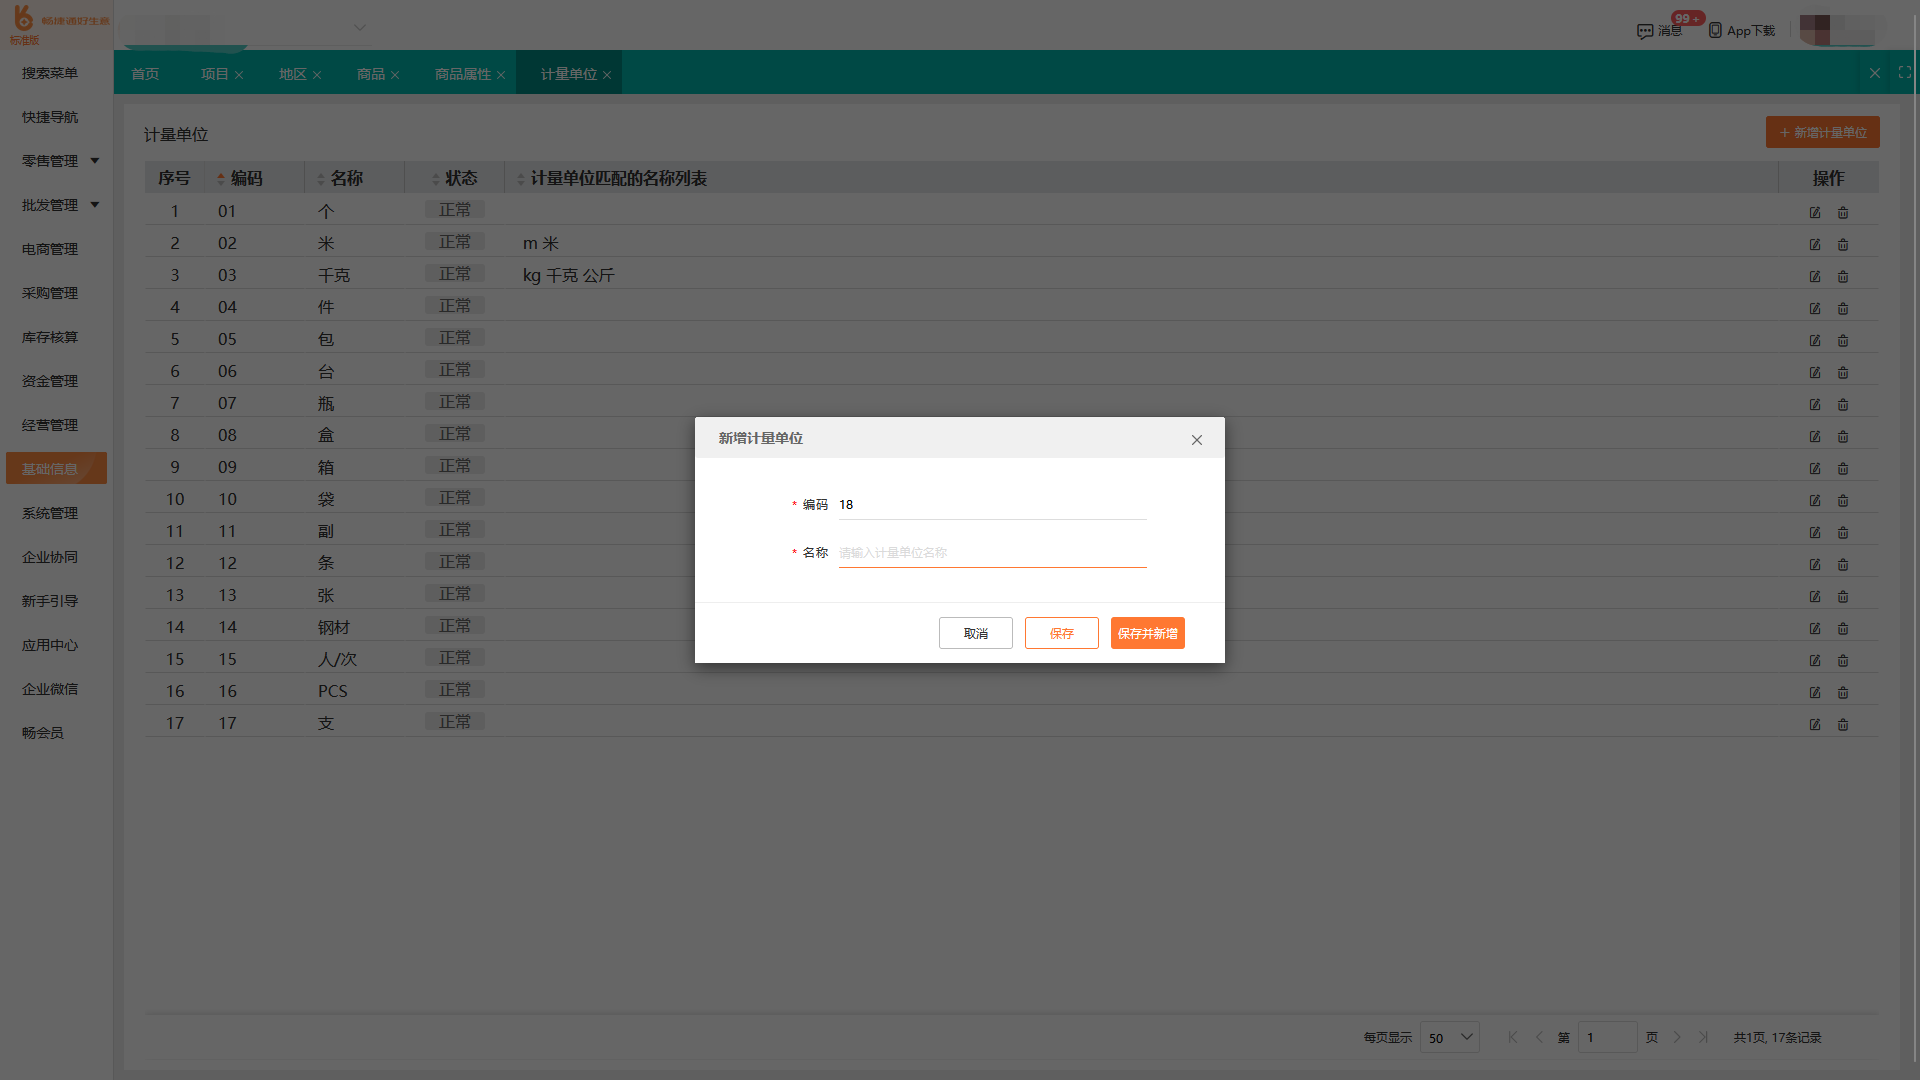Click 取消 button in dialog
Screen dimensions: 1920x1080
[976, 633]
